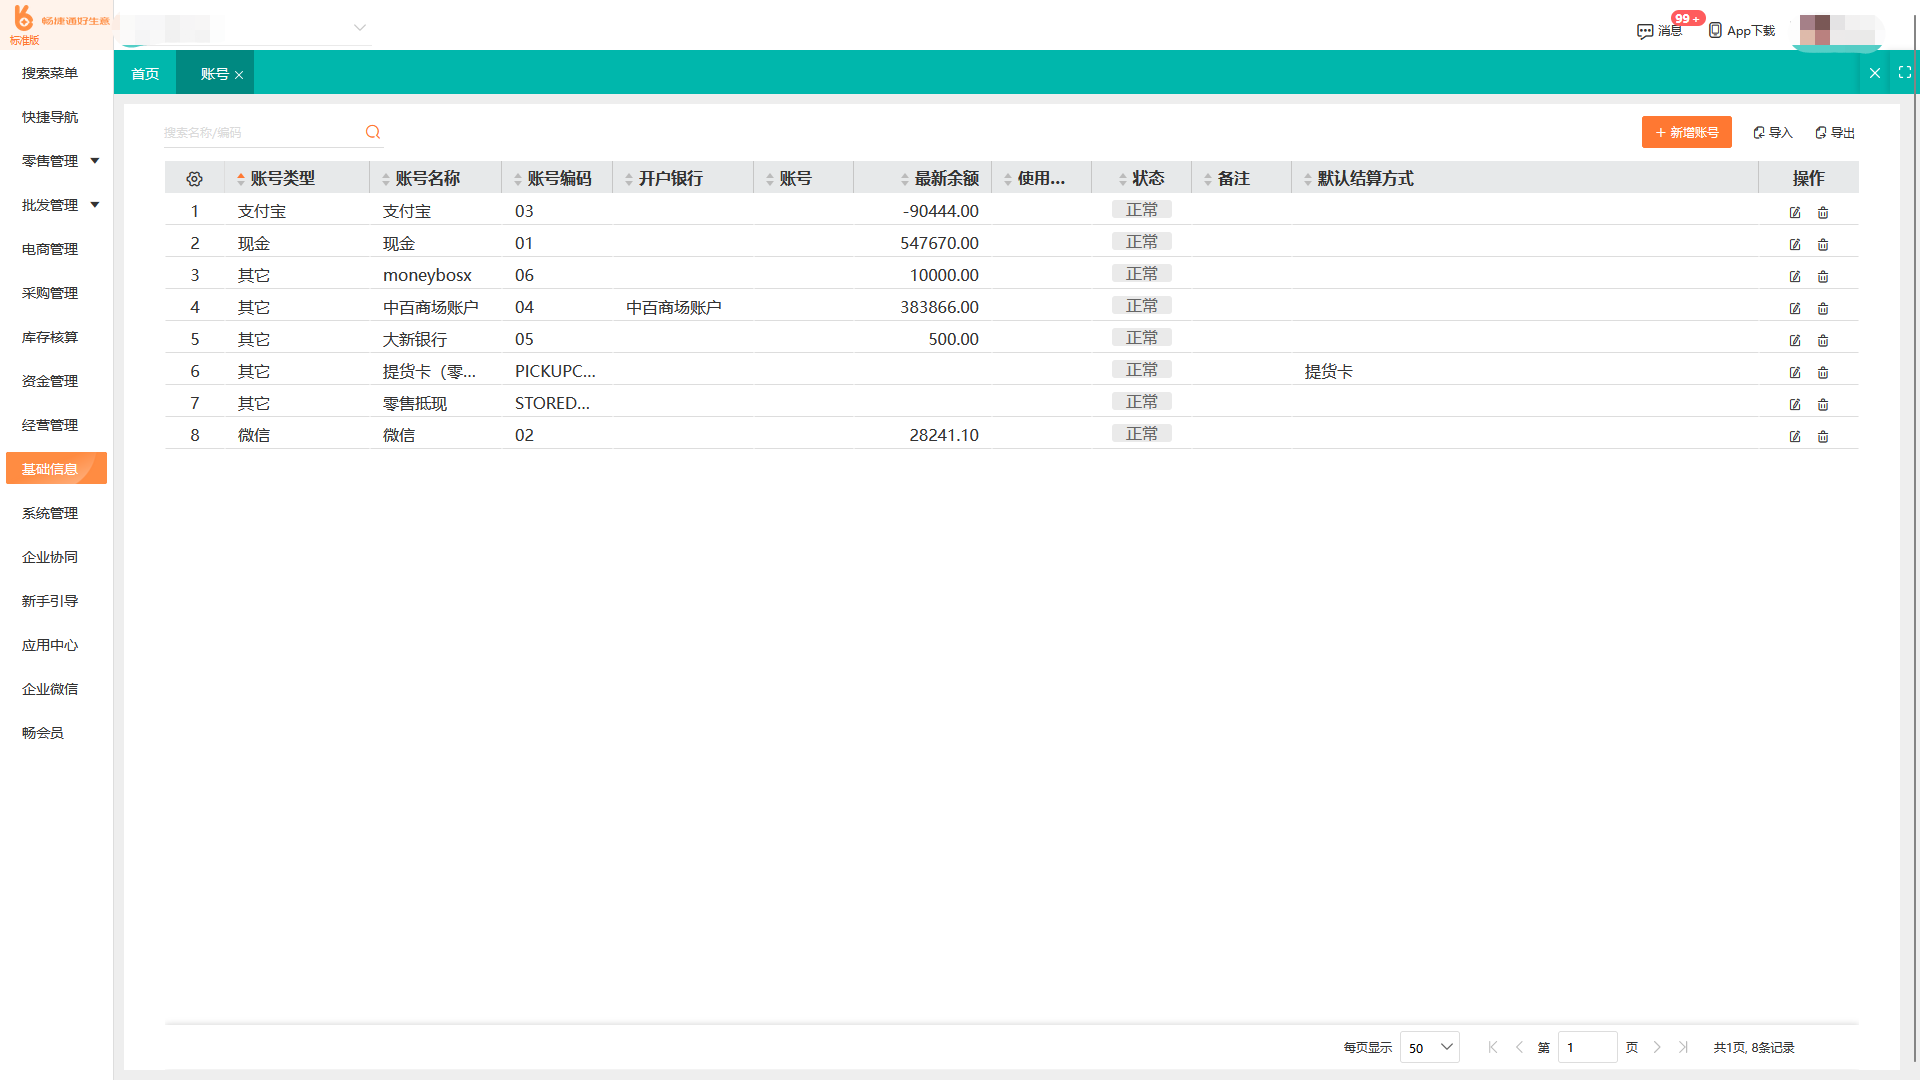This screenshot has width=1920, height=1080.
Task: Click 企业协同 sidebar link
Action: [x=50, y=556]
